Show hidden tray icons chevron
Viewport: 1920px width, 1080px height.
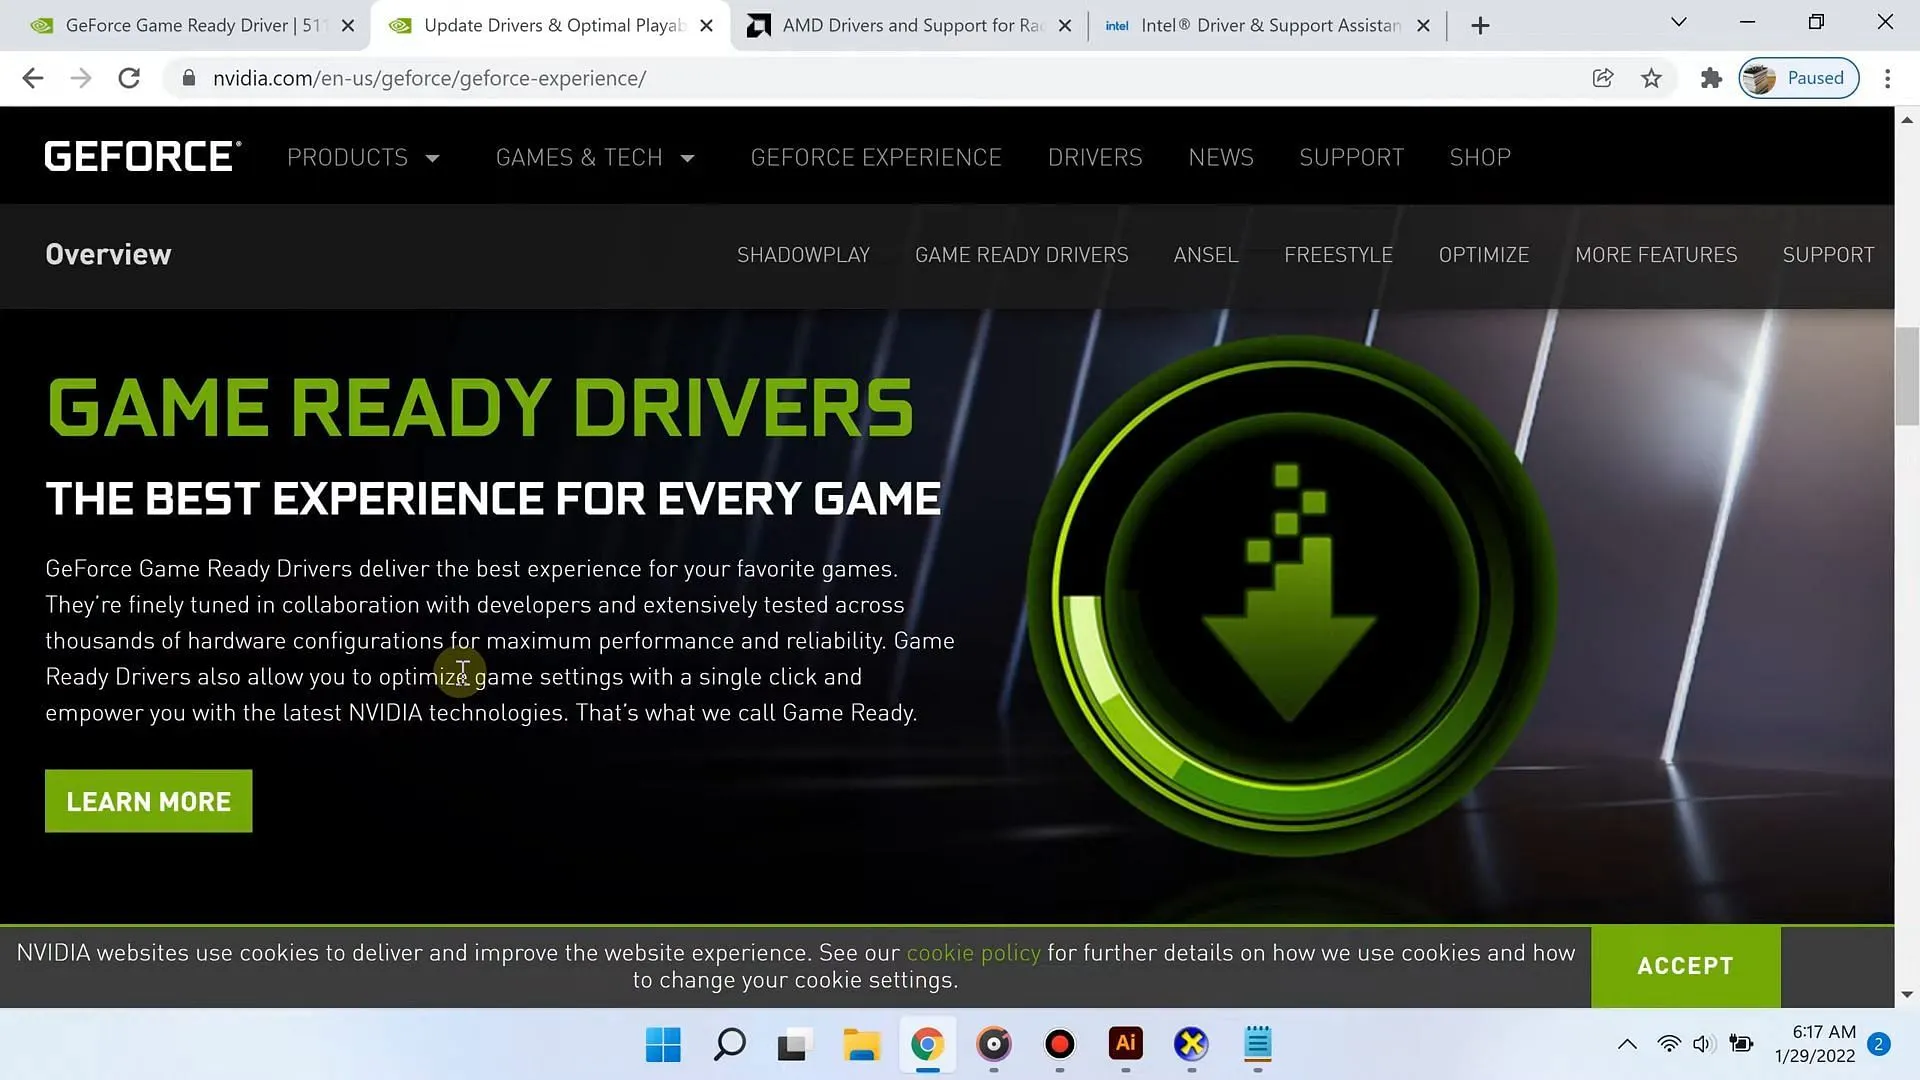point(1627,1045)
